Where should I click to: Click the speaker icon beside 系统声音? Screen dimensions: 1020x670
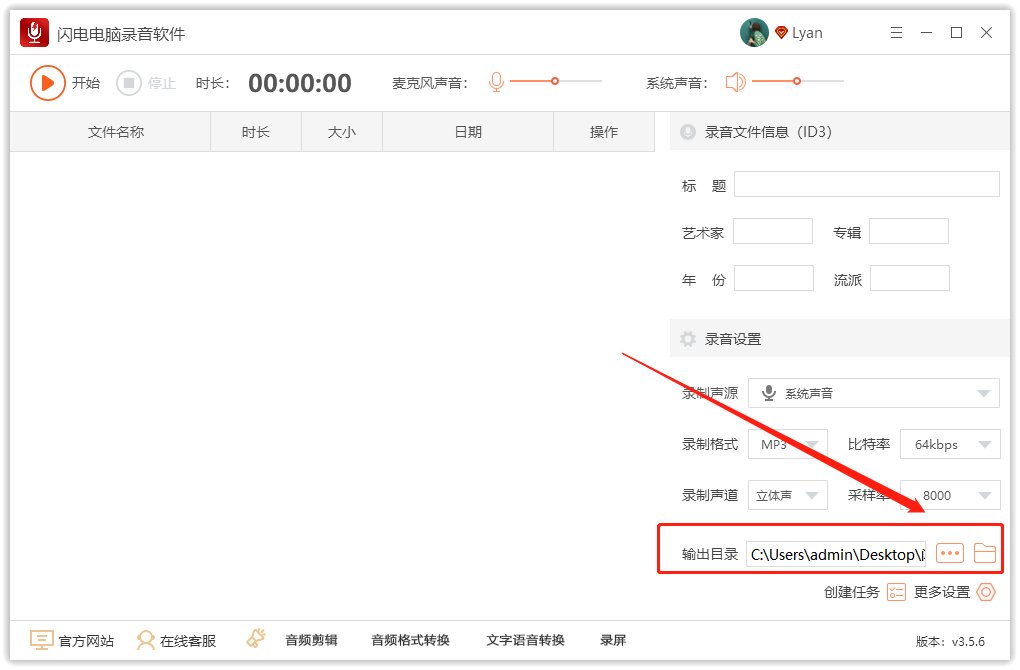coord(737,82)
